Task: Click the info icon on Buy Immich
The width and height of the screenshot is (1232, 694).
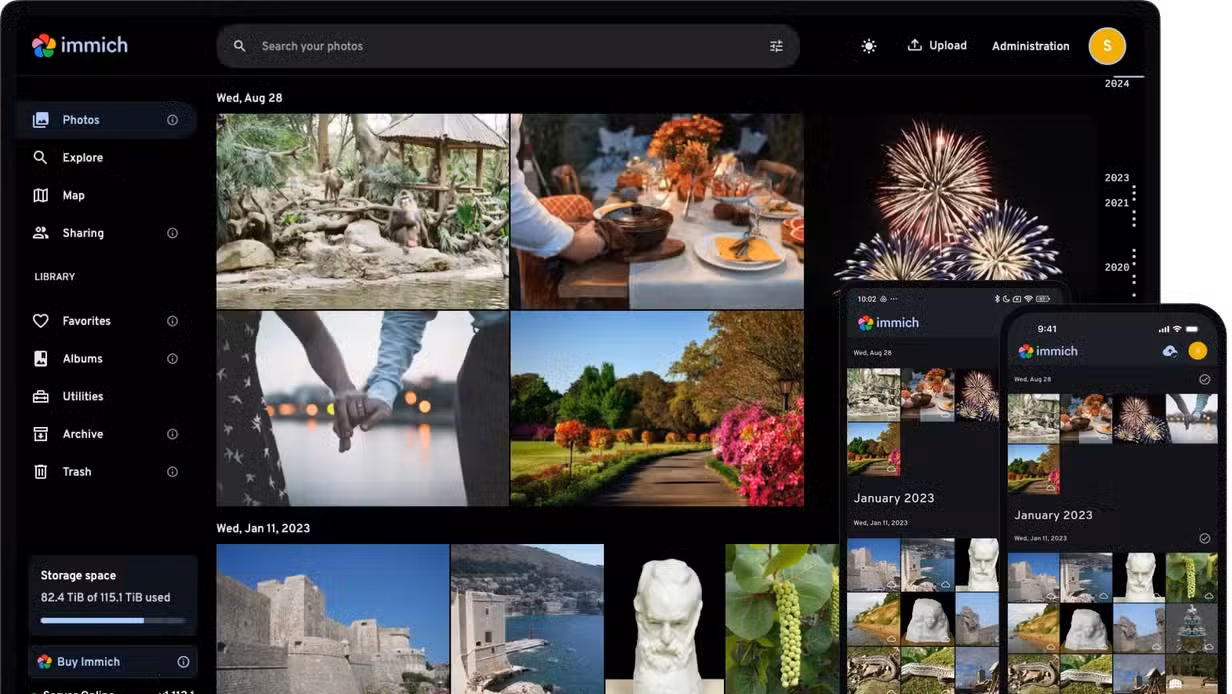Action: pos(183,662)
